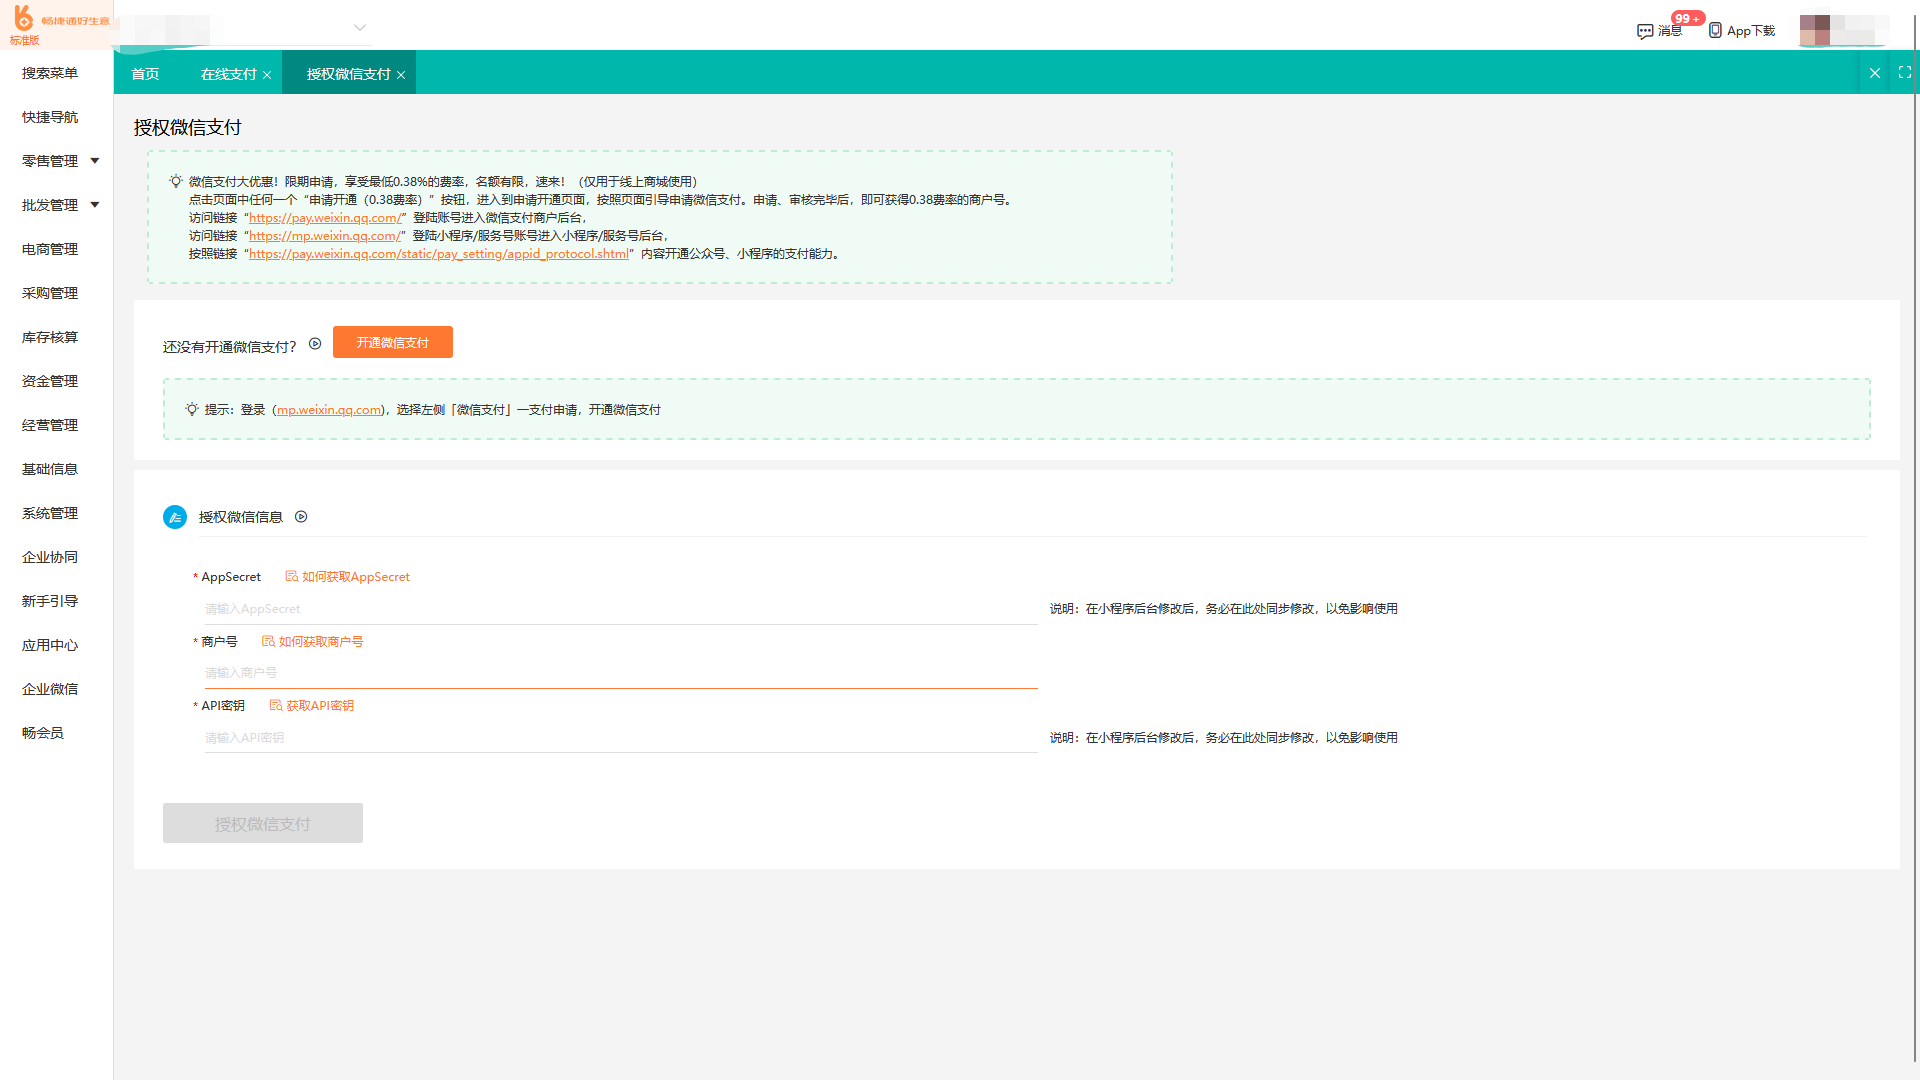Image resolution: width=1920 pixels, height=1080 pixels.
Task: Click 开通微信支付 orange button
Action: [x=392, y=342]
